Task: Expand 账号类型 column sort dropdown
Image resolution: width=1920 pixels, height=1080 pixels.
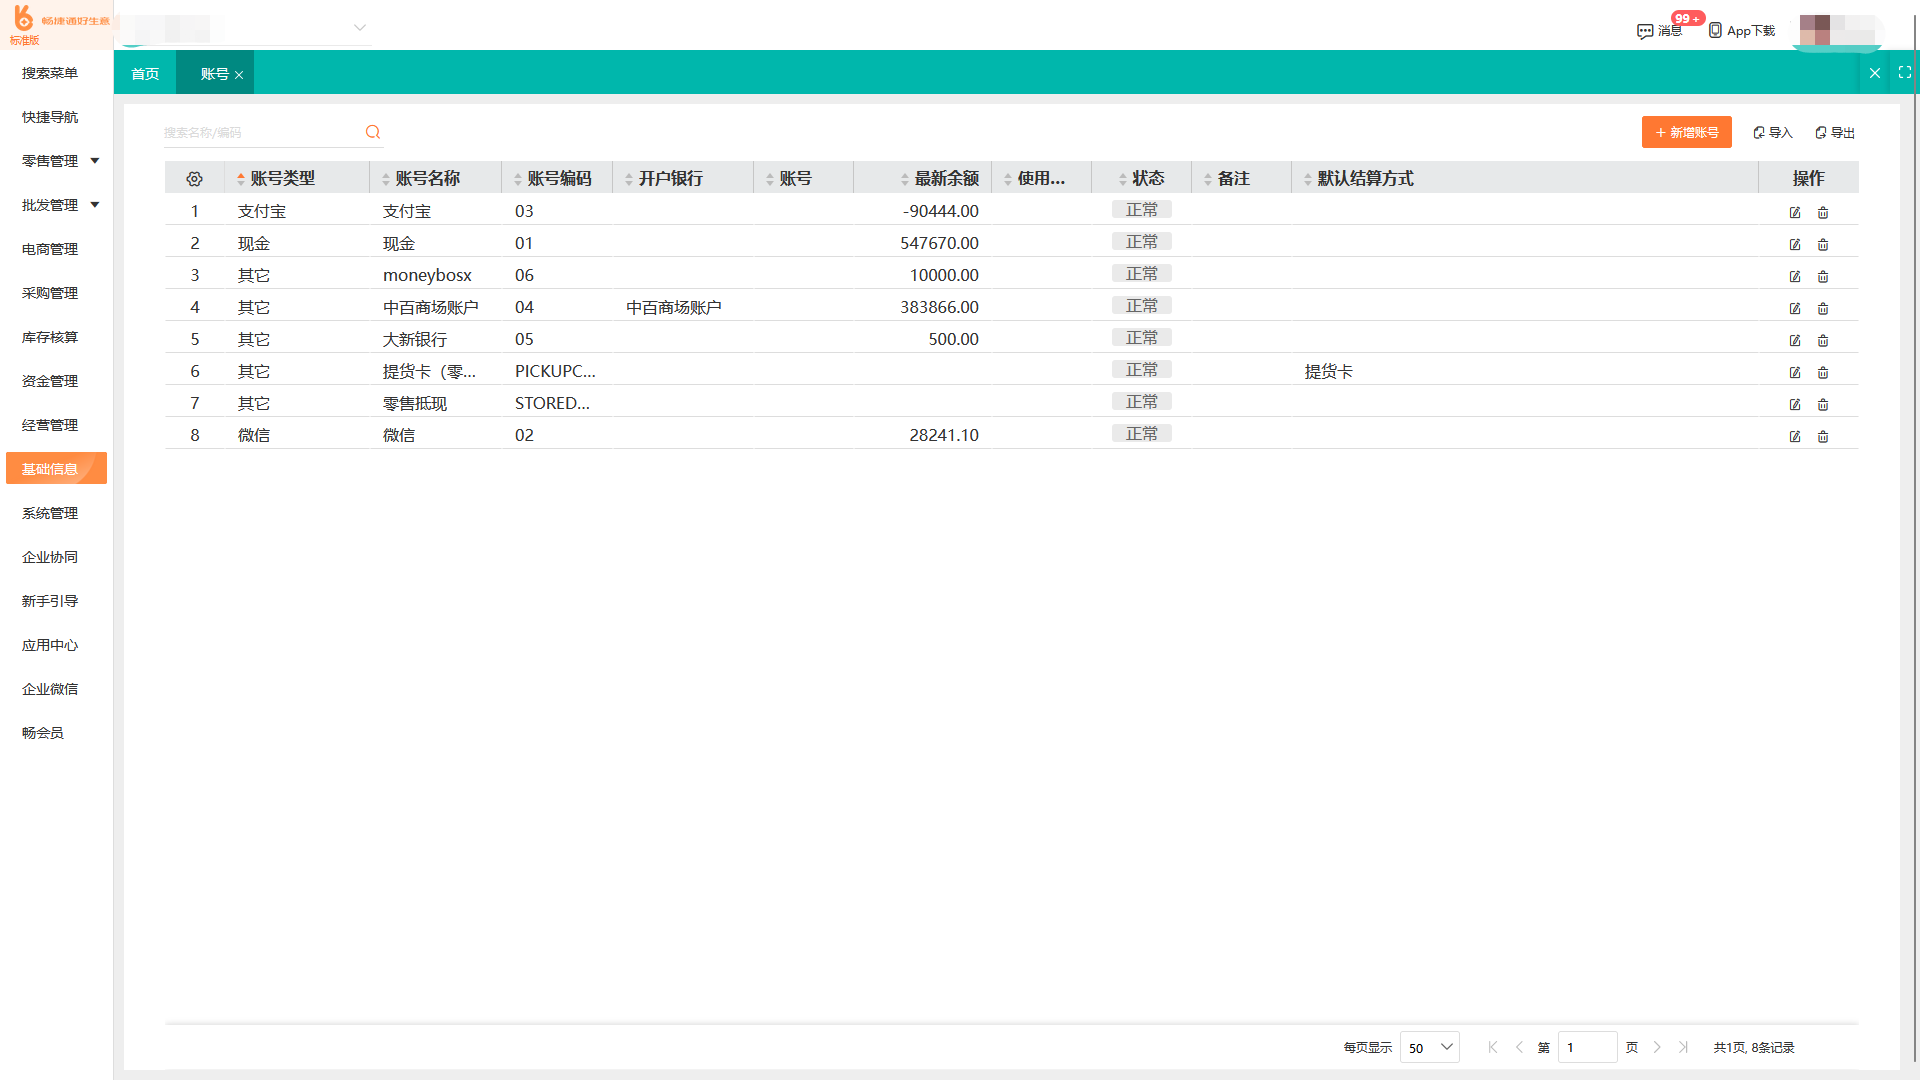Action: click(239, 178)
